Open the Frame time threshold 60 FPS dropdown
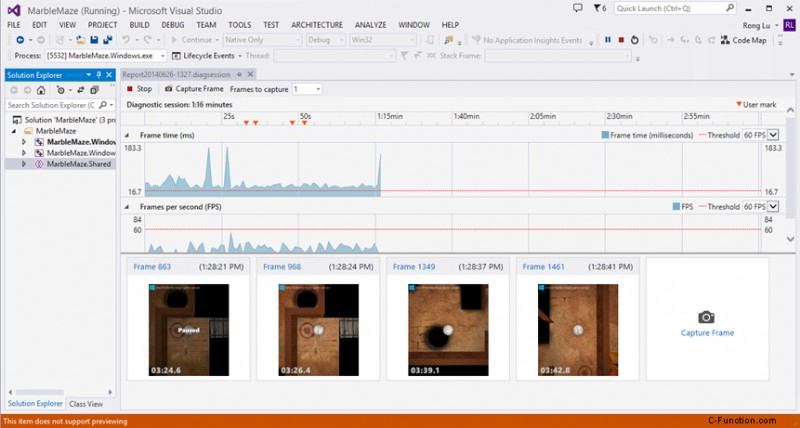This screenshot has height=428, width=800. 773,134
